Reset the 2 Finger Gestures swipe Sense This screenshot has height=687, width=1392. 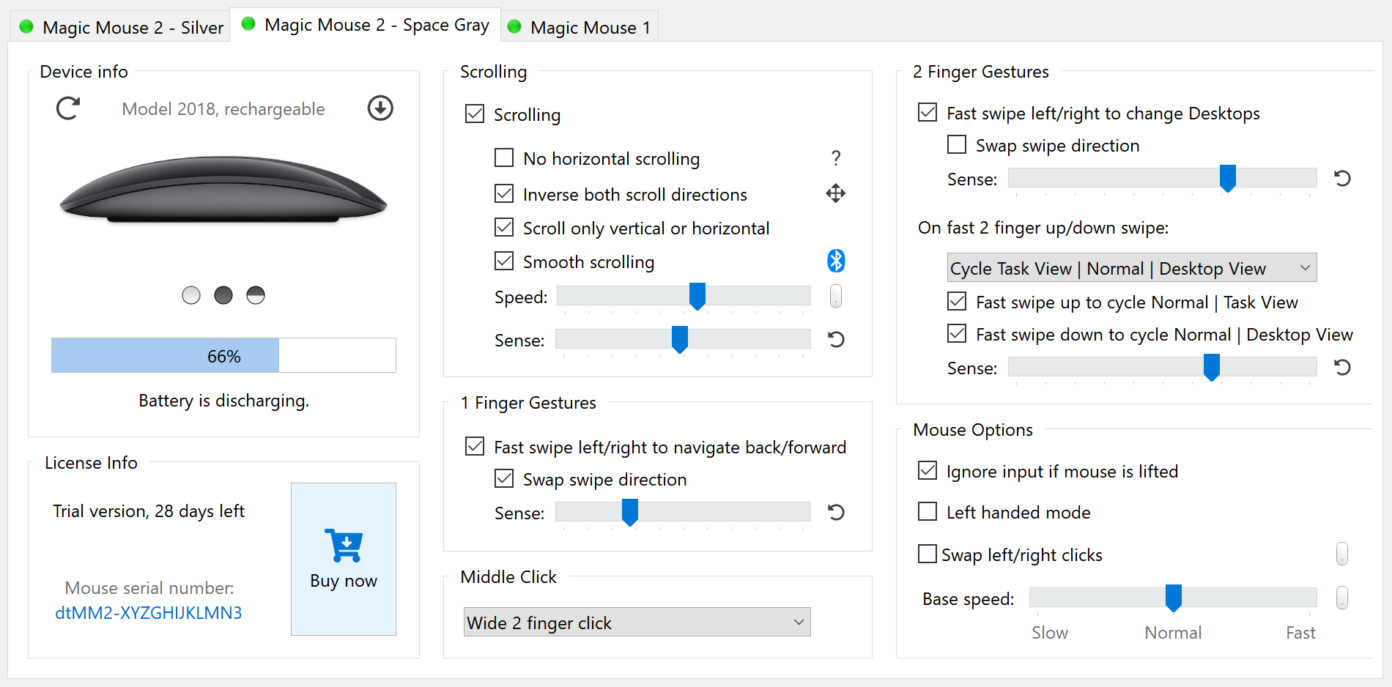click(x=1341, y=177)
